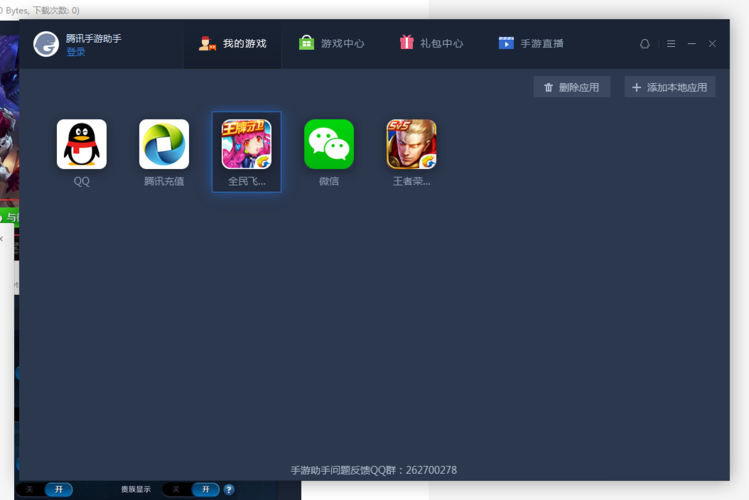Toggle the bottom-left 关/开 switch
This screenshot has height=500, width=749.
coord(46,490)
